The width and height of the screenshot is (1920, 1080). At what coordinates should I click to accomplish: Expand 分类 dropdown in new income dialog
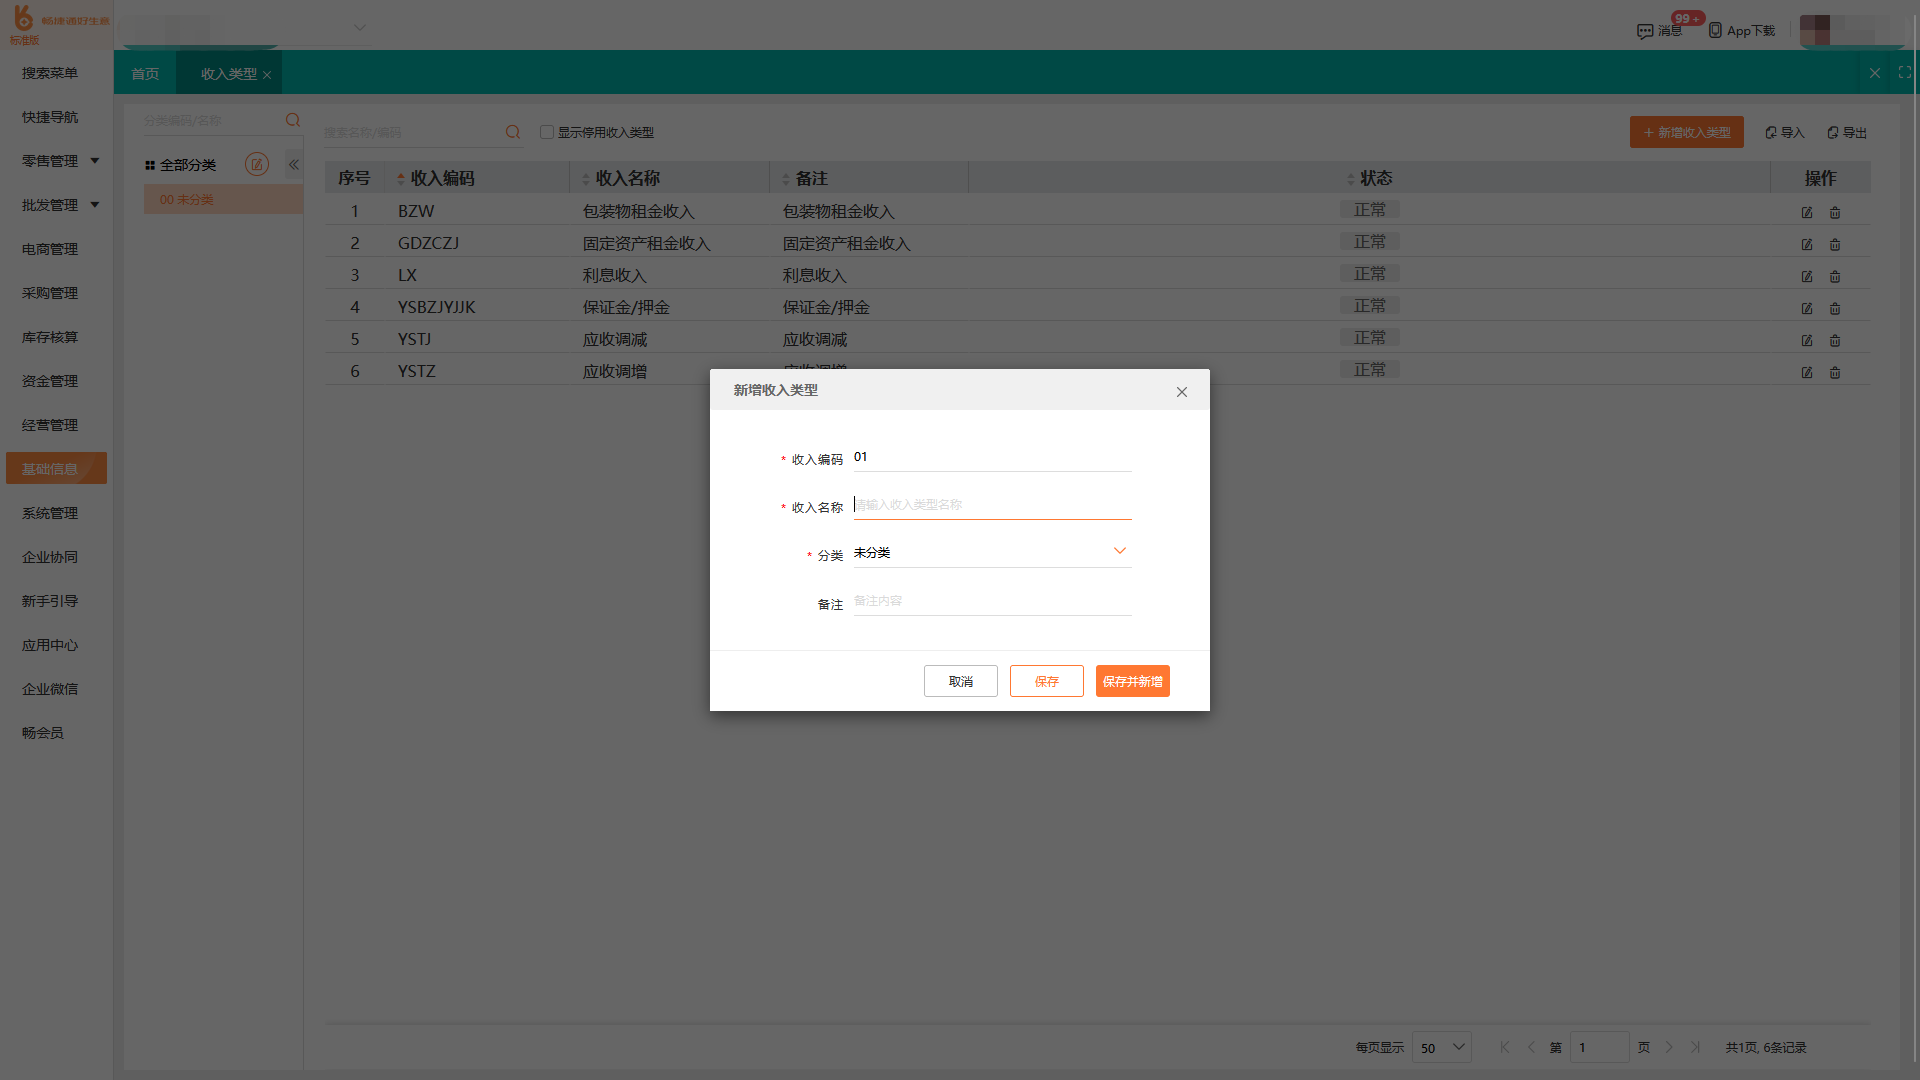tap(1120, 551)
